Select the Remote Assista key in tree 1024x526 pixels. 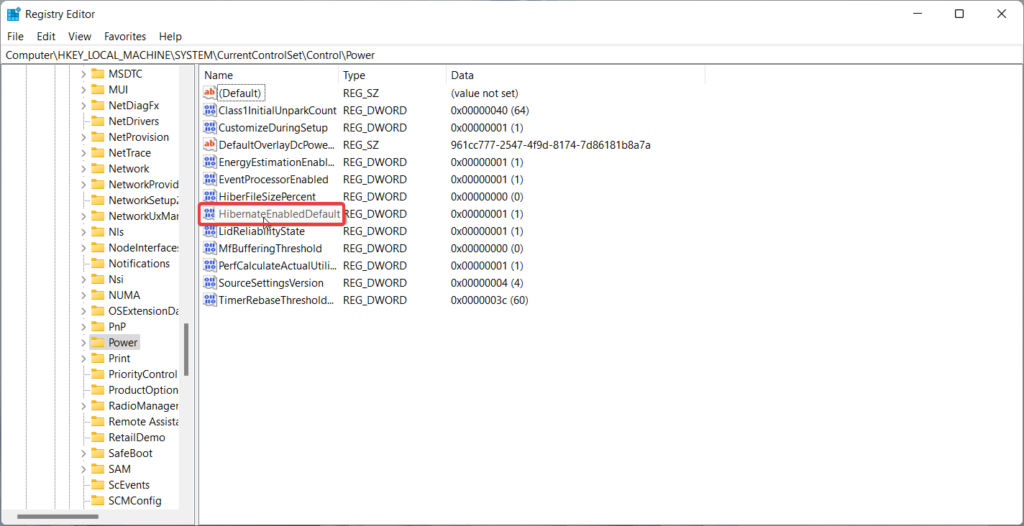click(x=144, y=421)
